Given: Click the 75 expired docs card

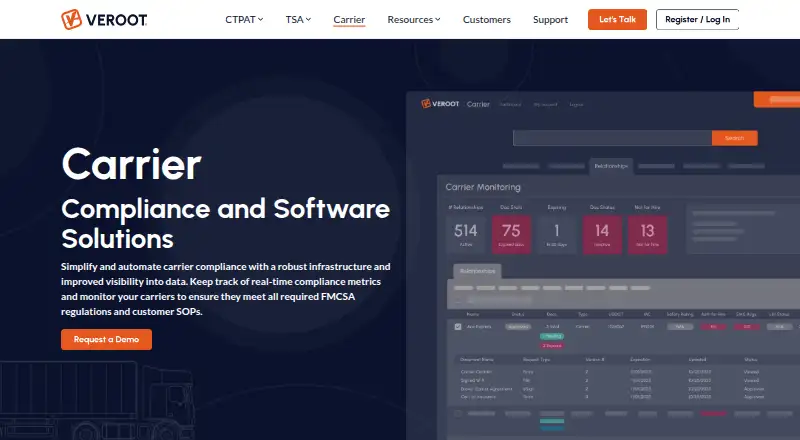Looking at the screenshot, I should pos(511,234).
